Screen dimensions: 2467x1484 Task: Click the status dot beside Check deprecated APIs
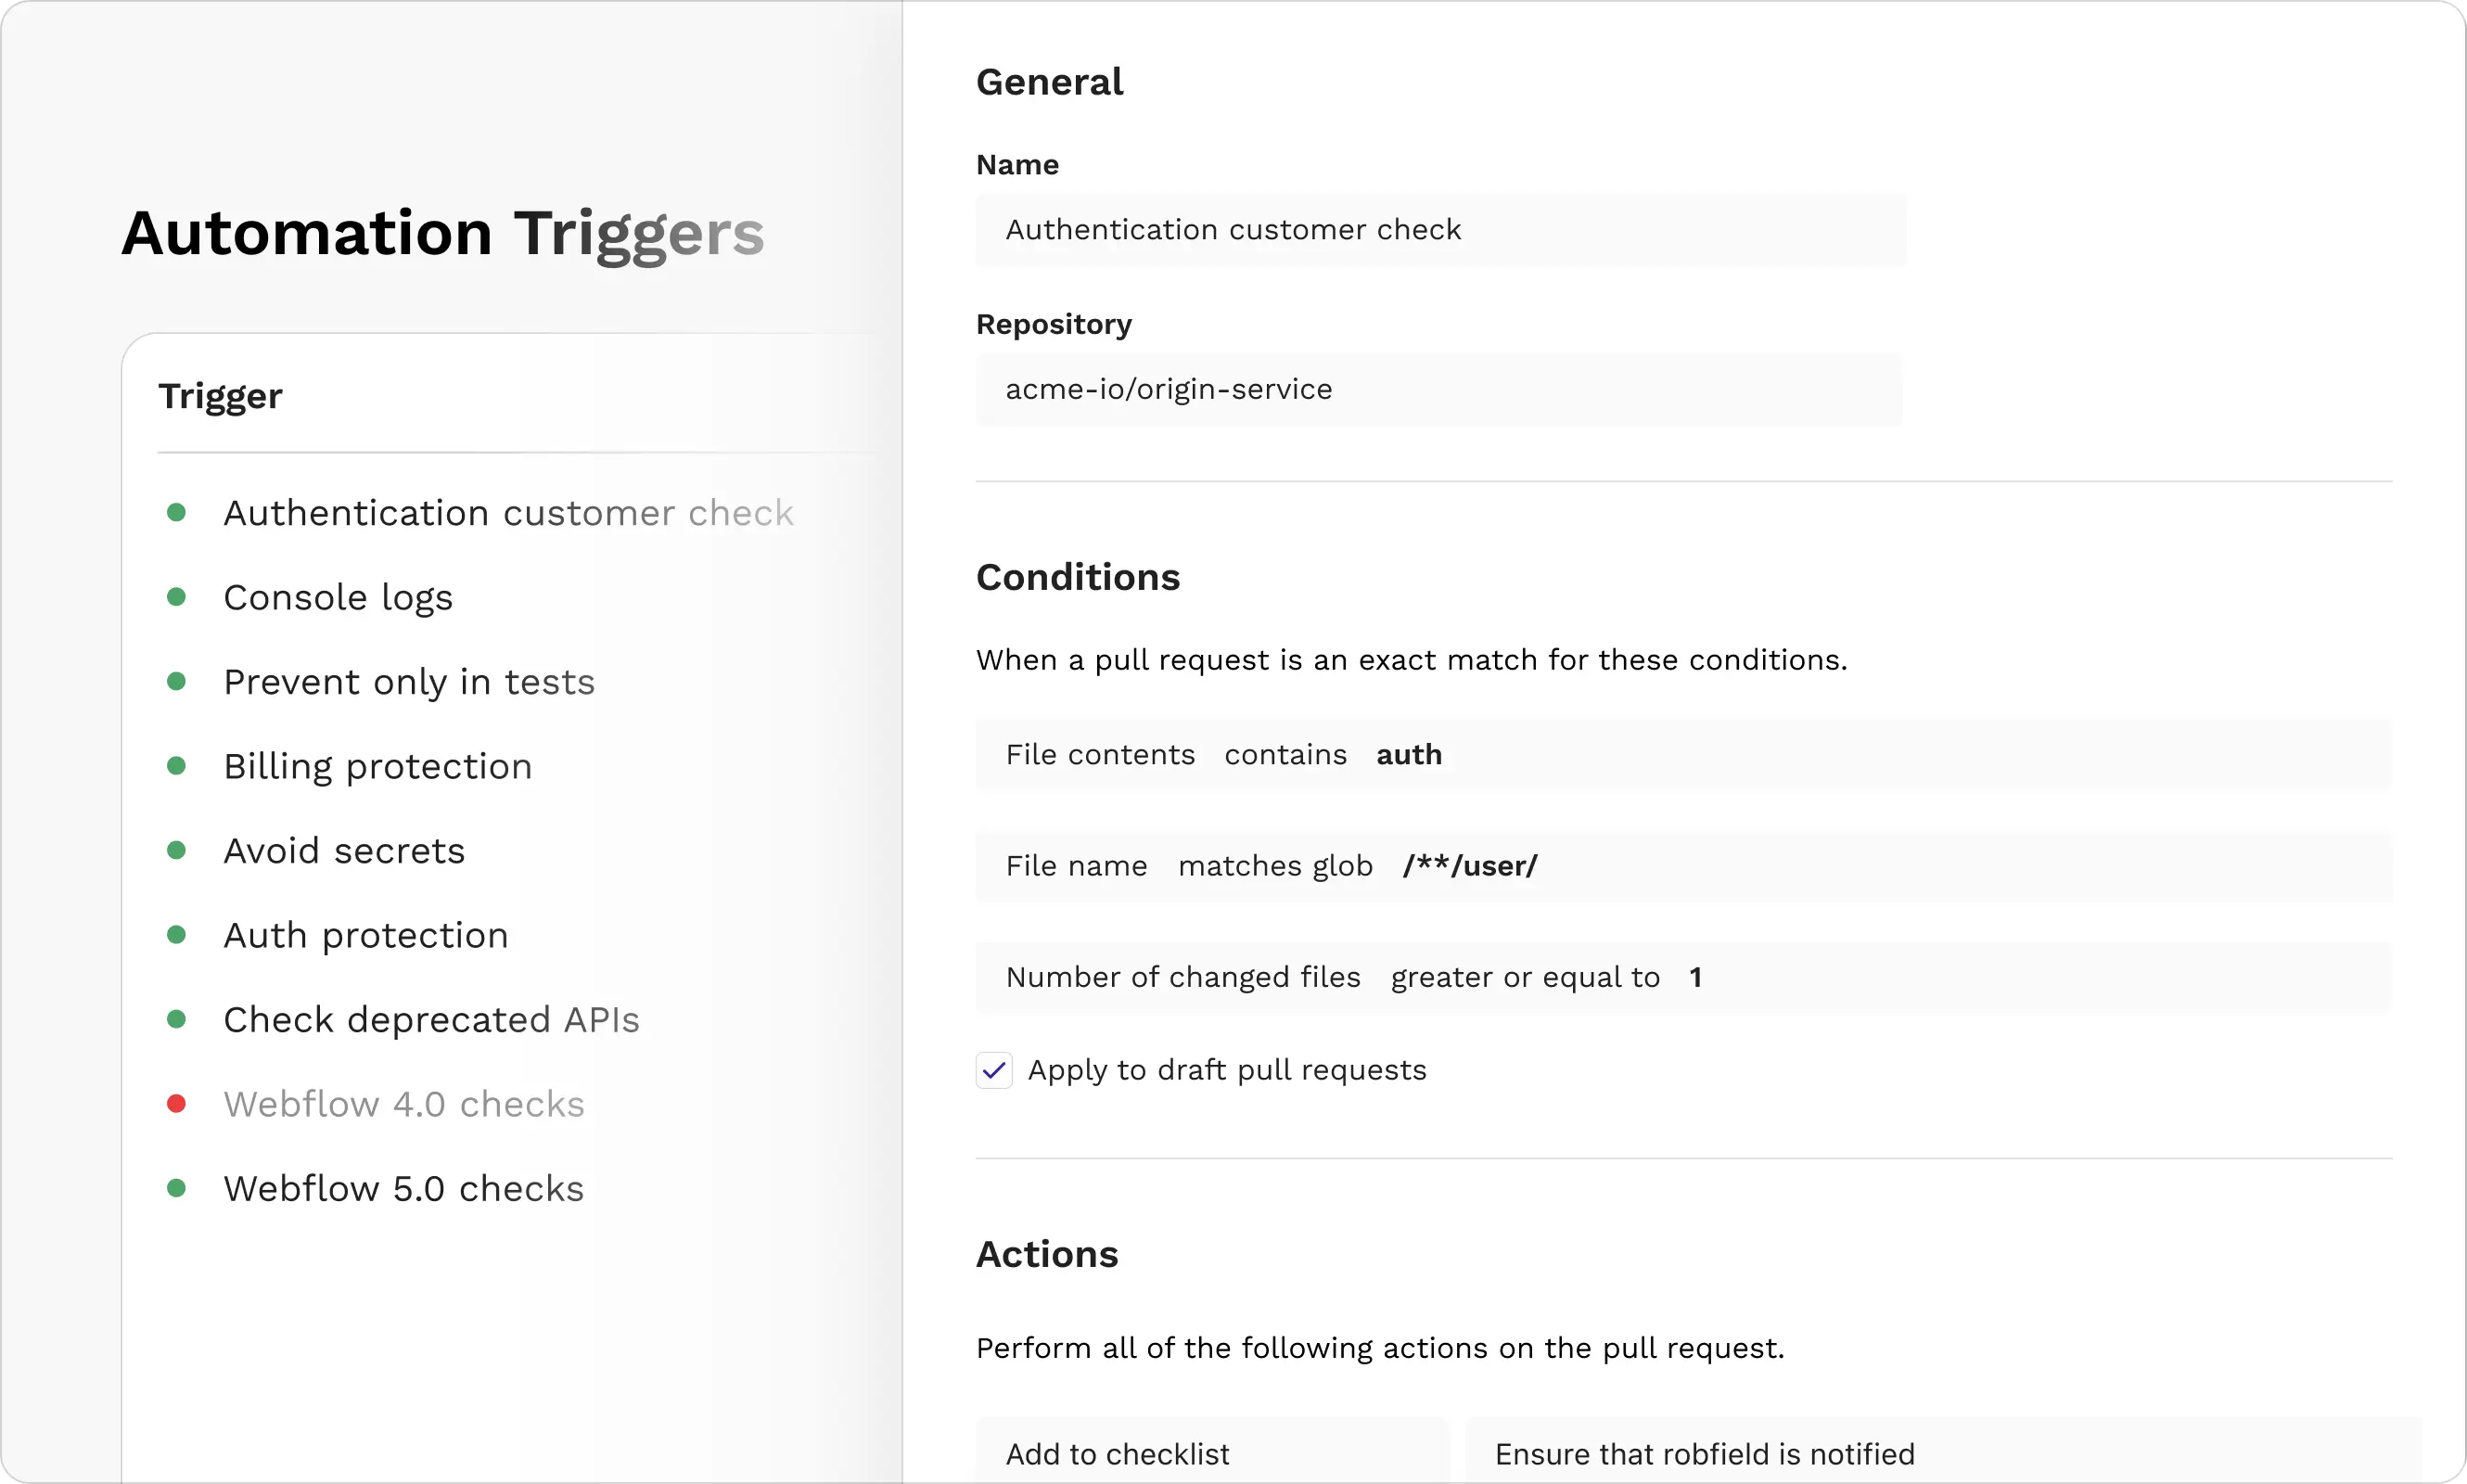(178, 1018)
